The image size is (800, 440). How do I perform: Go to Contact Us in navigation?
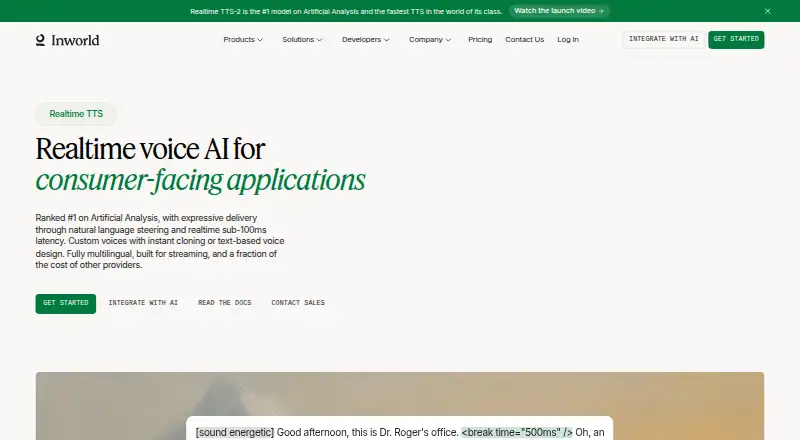[x=524, y=39]
